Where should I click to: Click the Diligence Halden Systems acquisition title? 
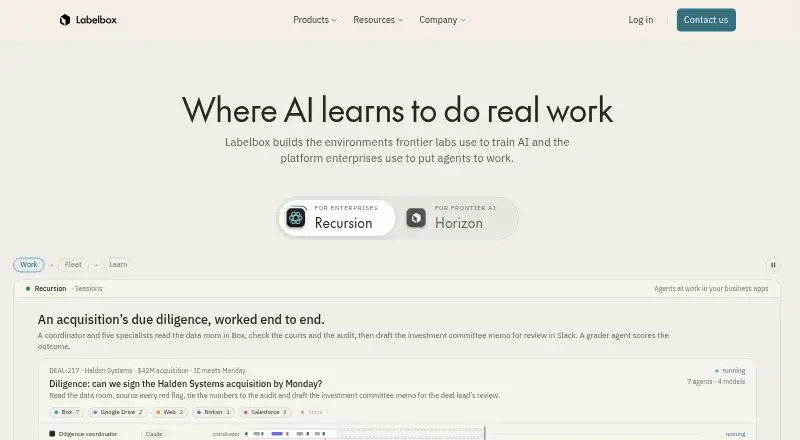tap(186, 384)
